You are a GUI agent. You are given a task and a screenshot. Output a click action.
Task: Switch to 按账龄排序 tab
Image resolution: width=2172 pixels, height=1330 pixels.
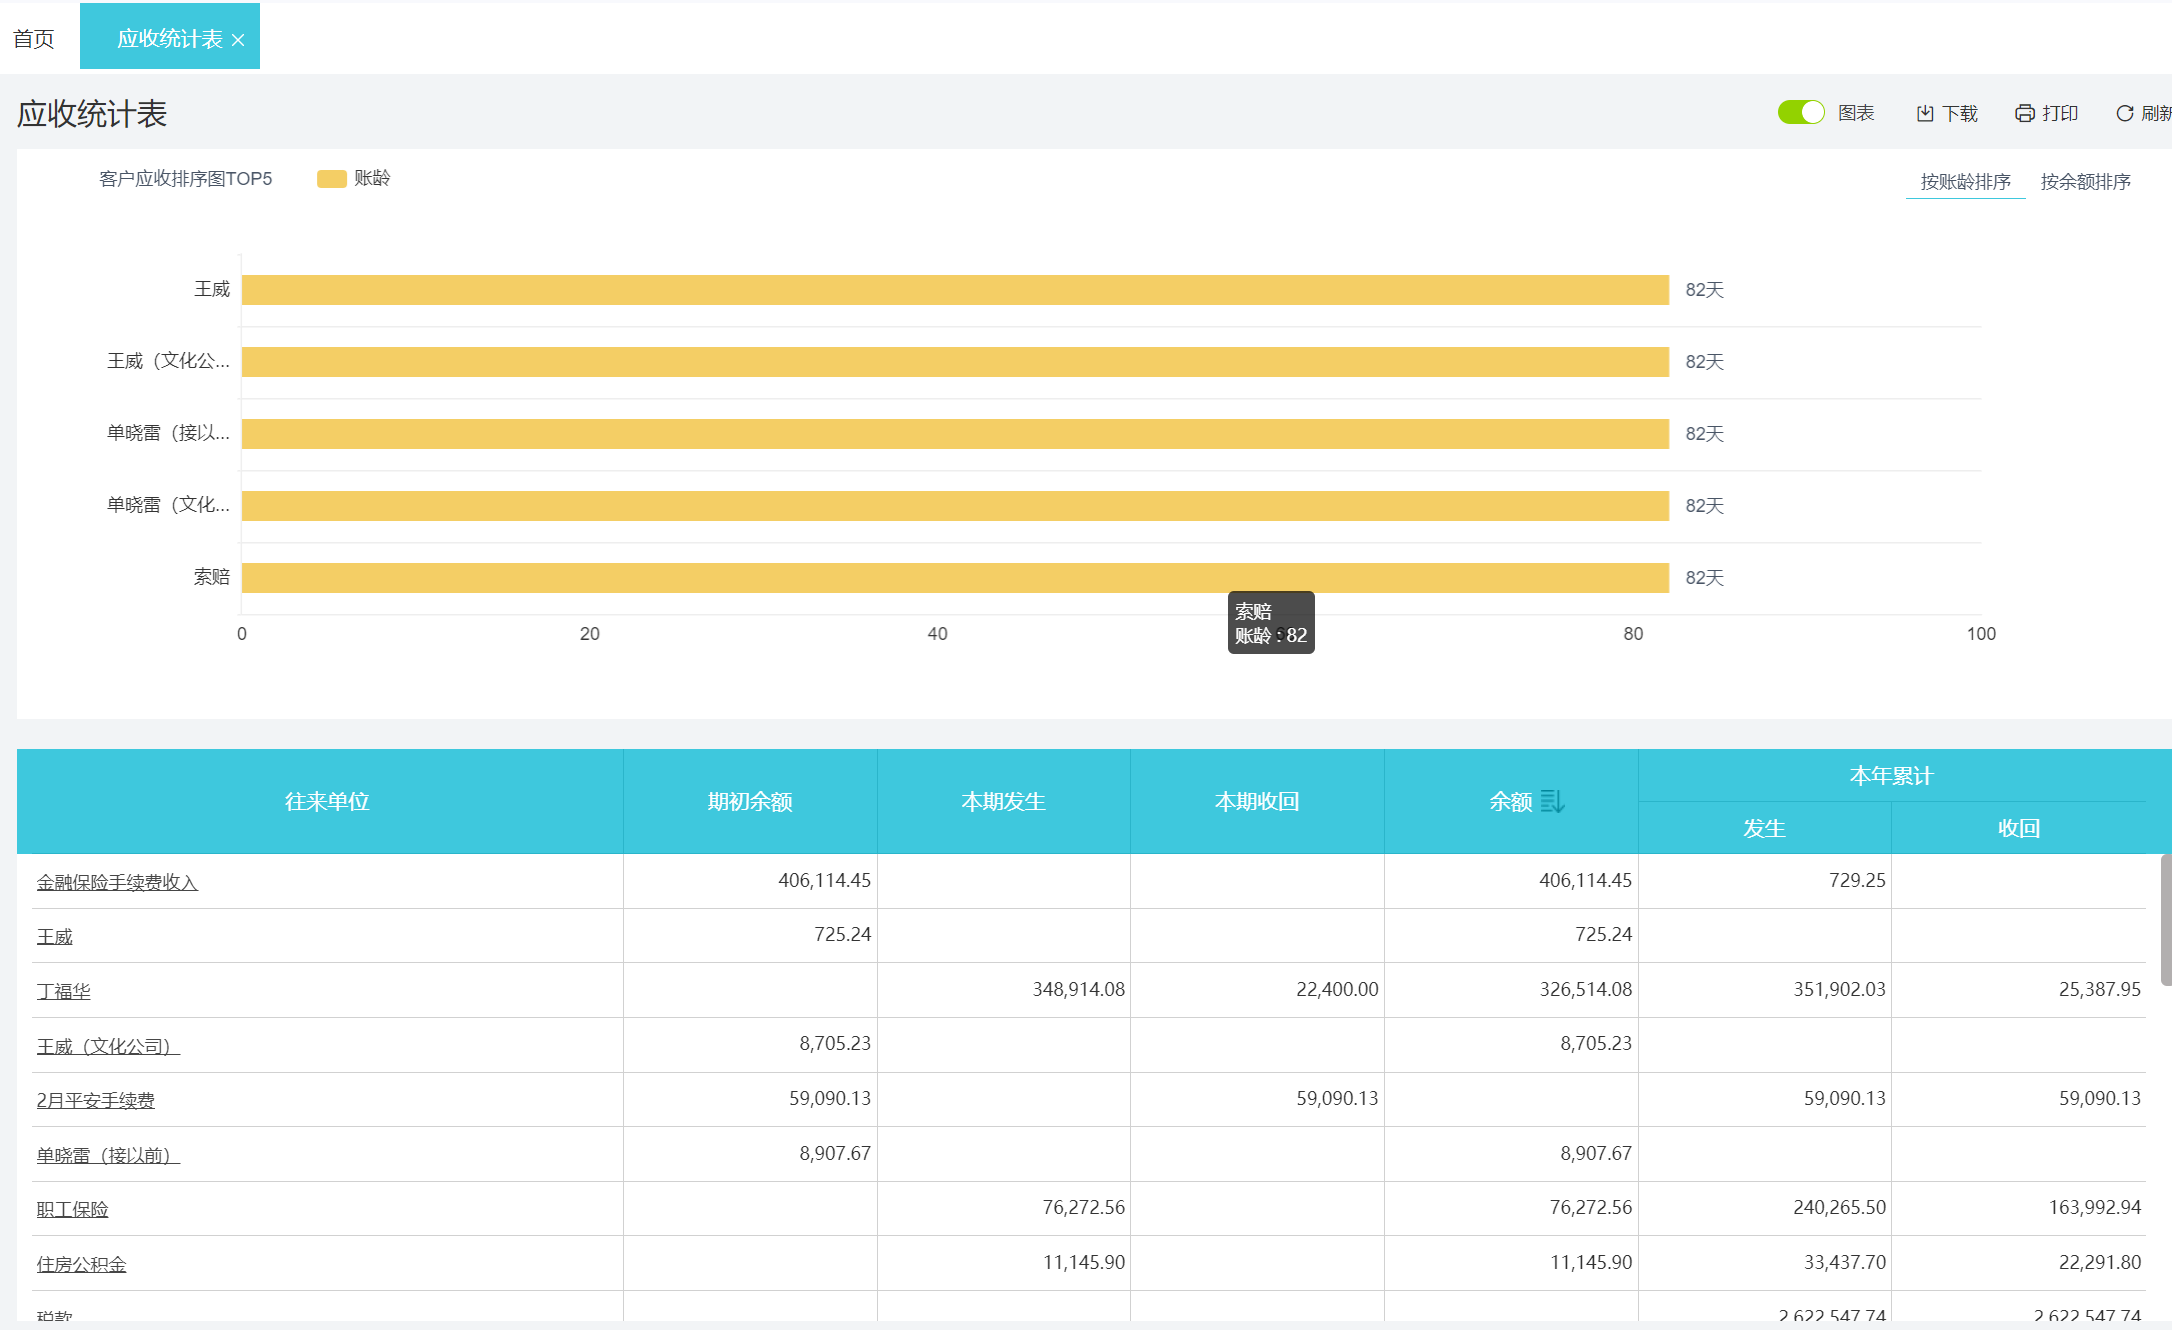click(1963, 180)
